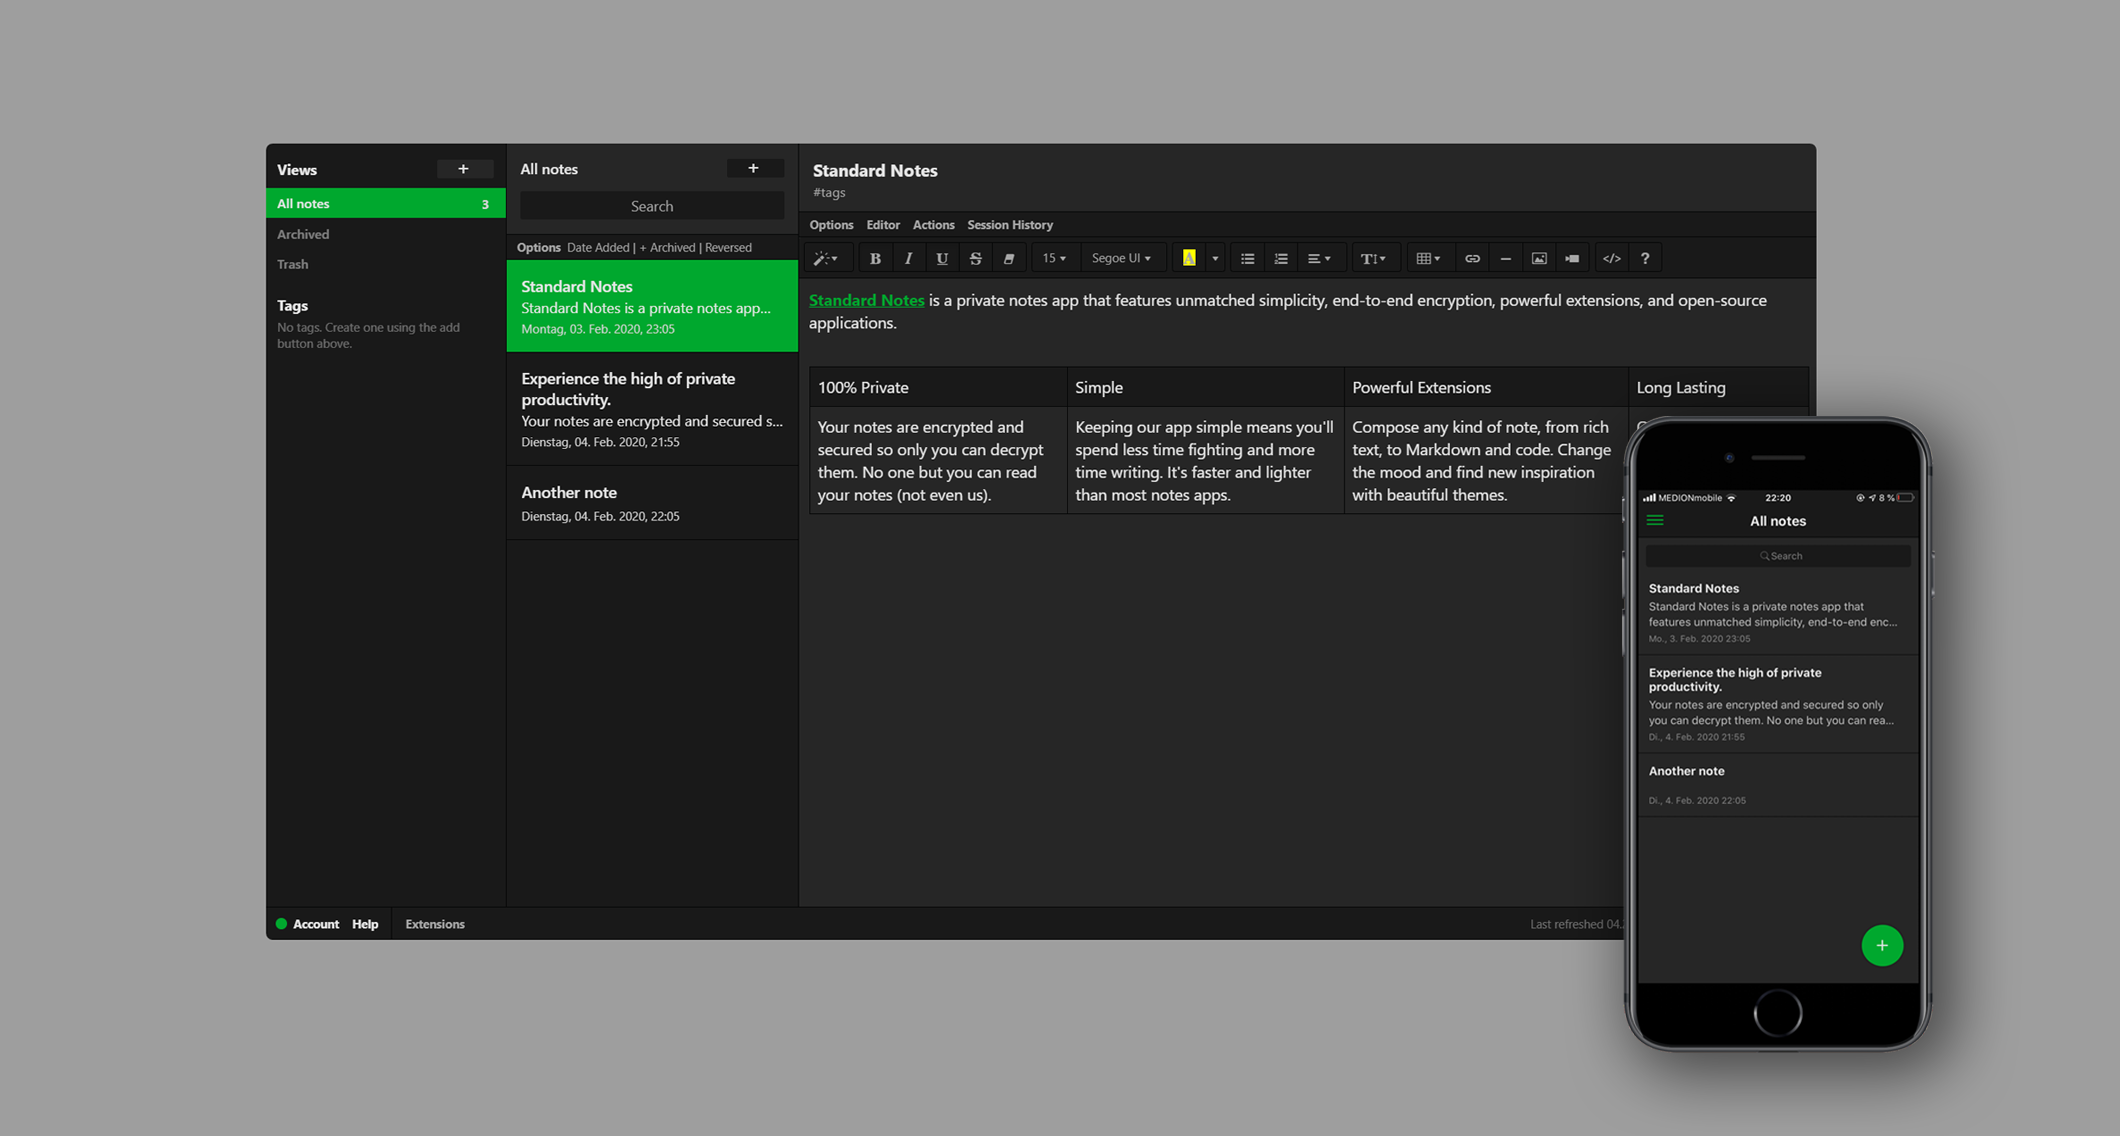
Task: Click the Insert table icon
Action: tap(1427, 258)
